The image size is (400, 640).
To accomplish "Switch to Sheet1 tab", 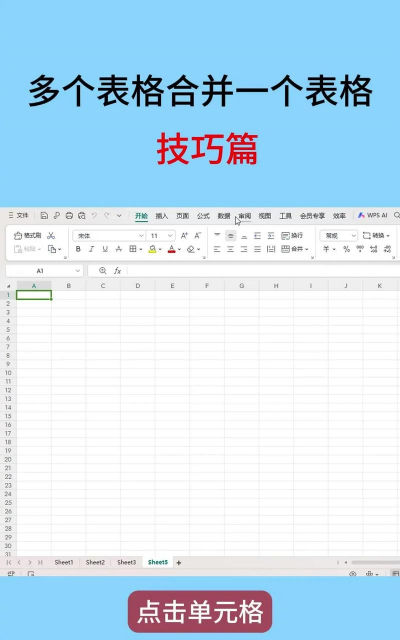I will [64, 562].
